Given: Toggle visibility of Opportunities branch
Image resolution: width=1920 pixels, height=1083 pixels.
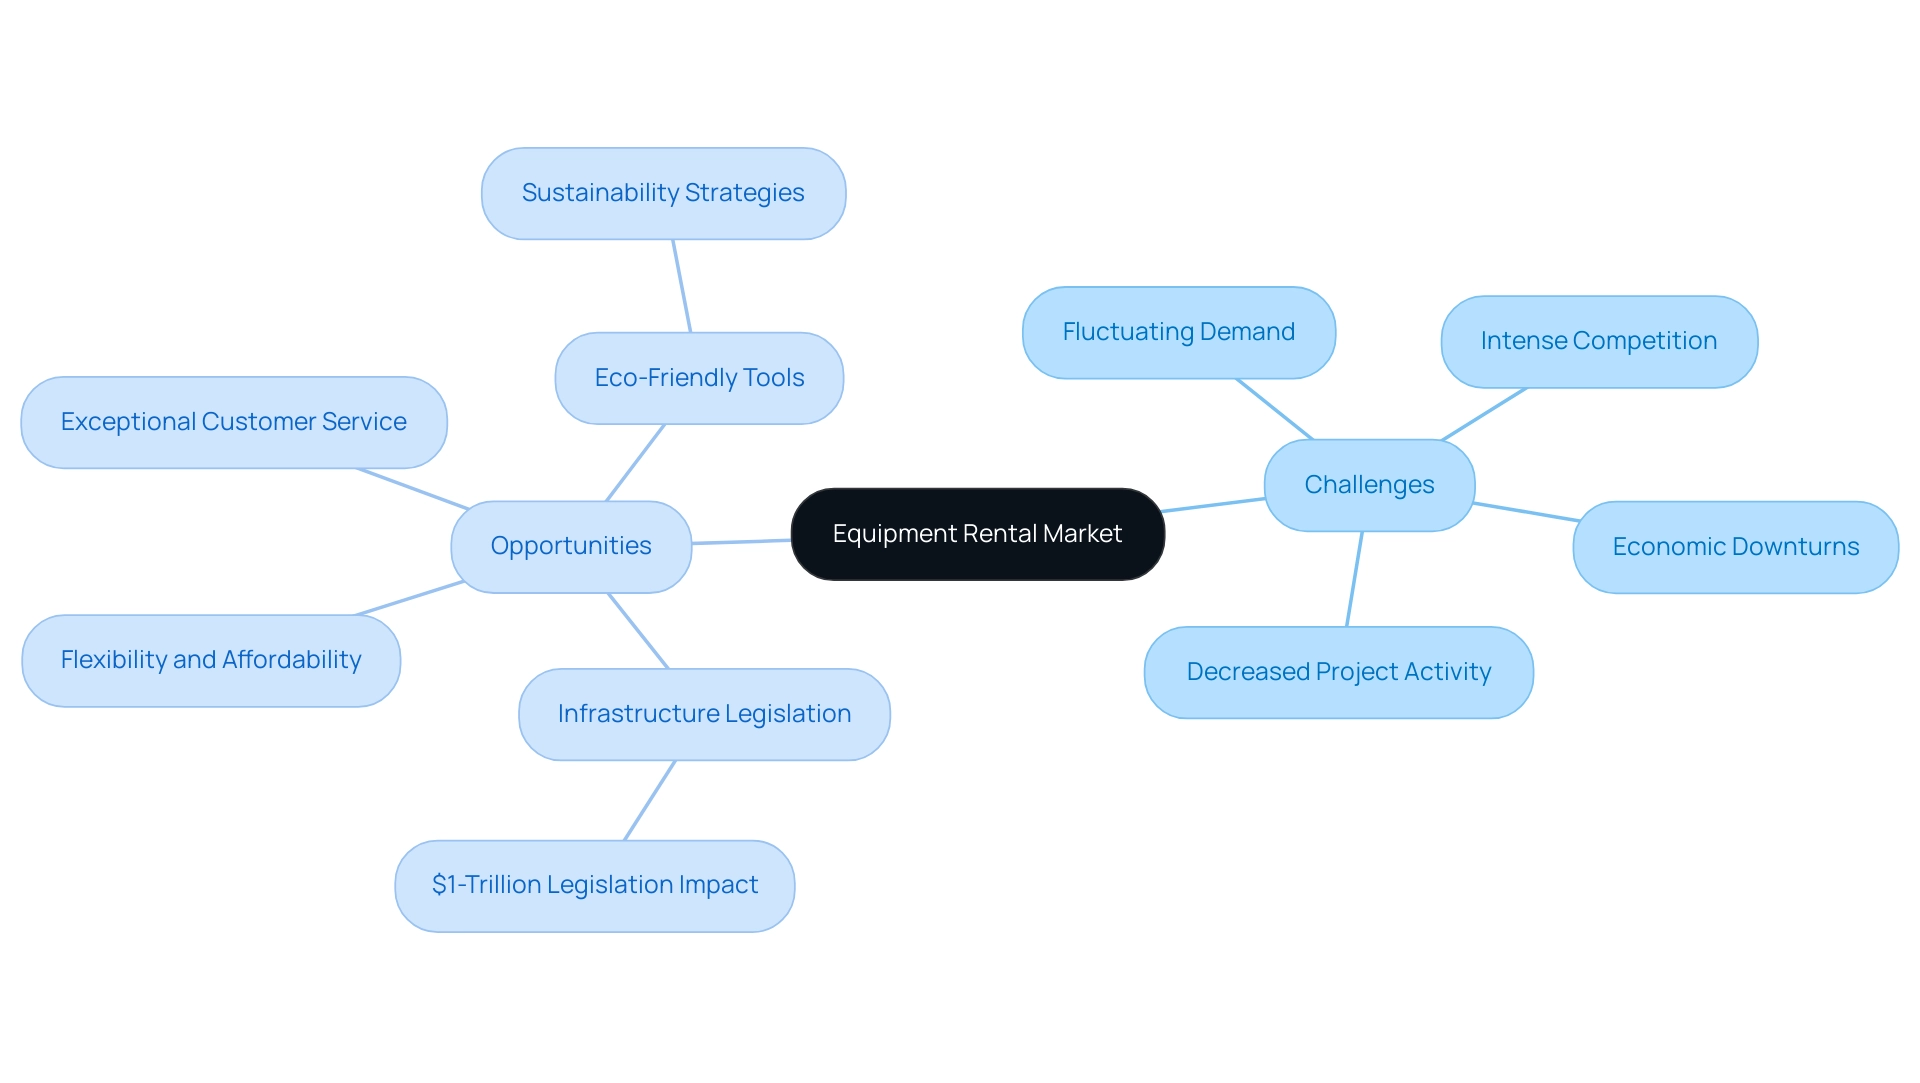Looking at the screenshot, I should click(567, 543).
